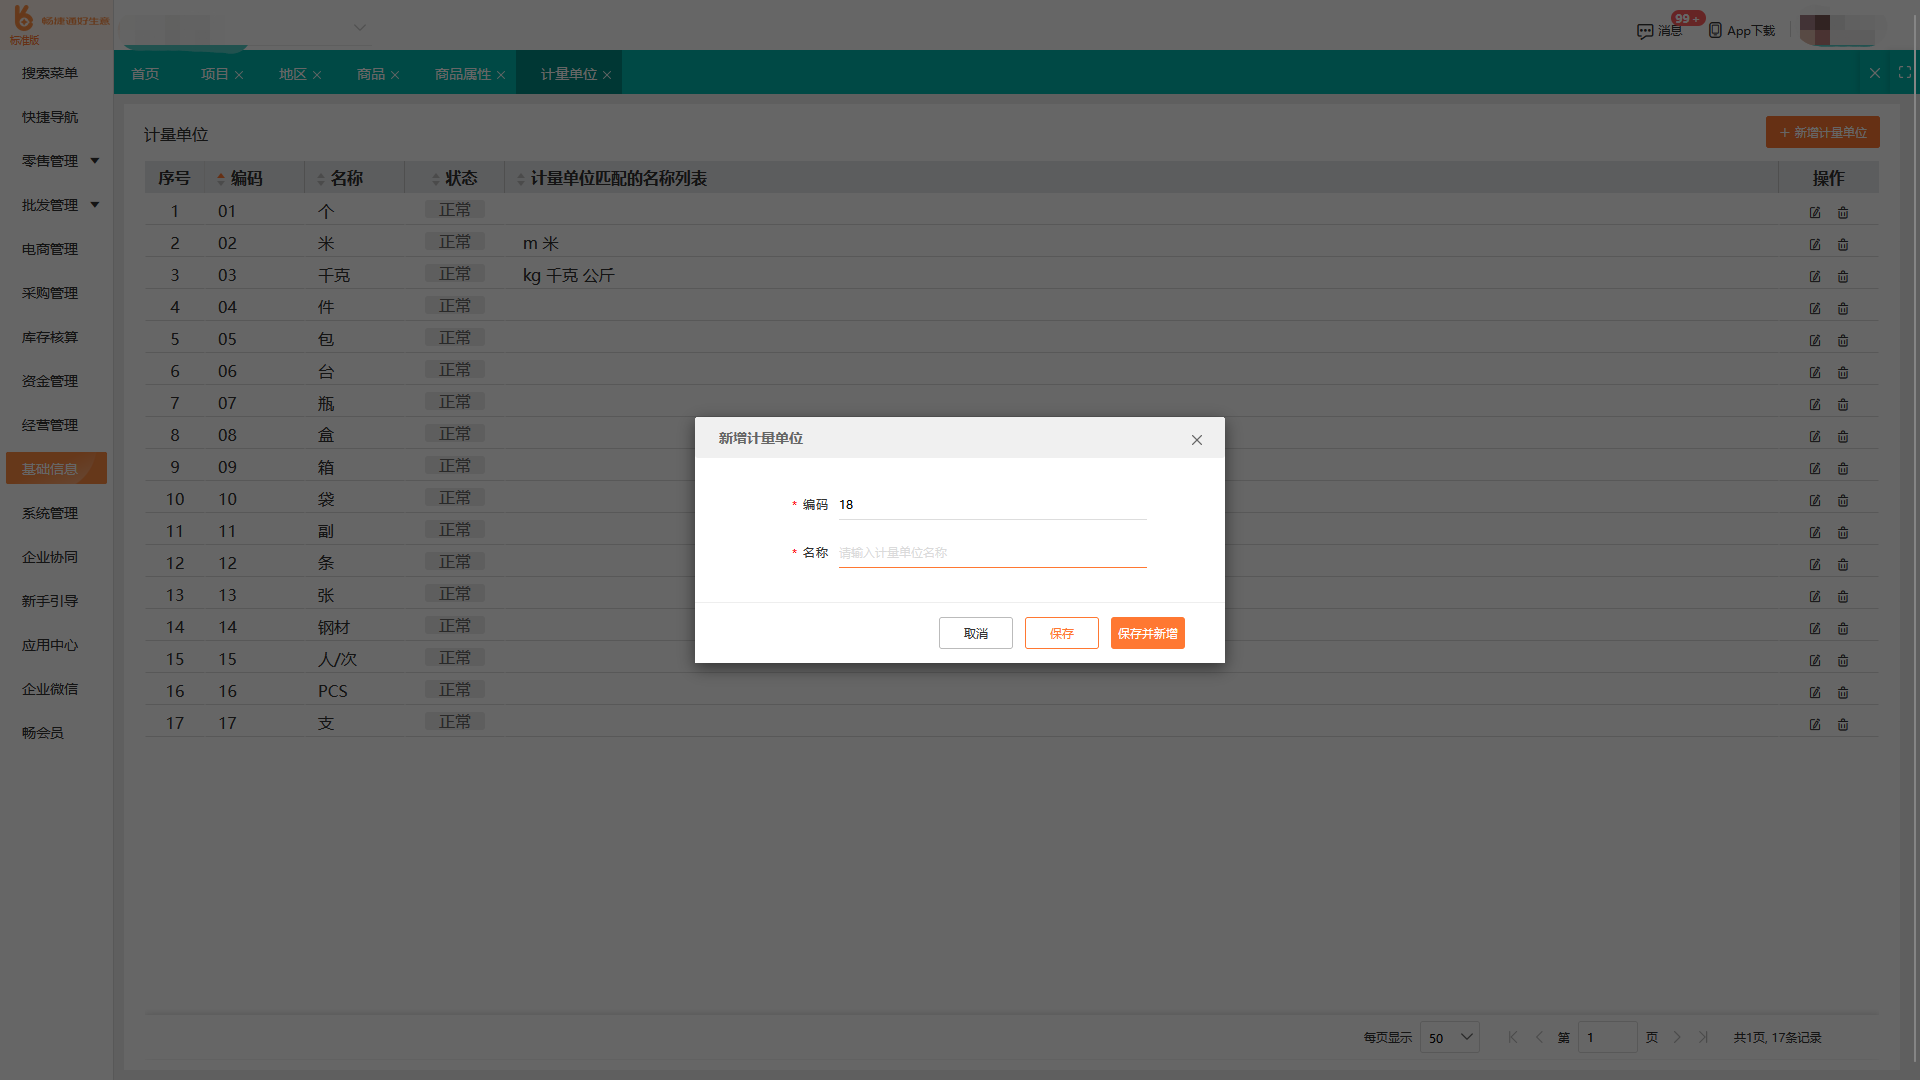Image resolution: width=1920 pixels, height=1080 pixels.
Task: Toggle 电商管理 sidebar menu item
Action: click(53, 248)
